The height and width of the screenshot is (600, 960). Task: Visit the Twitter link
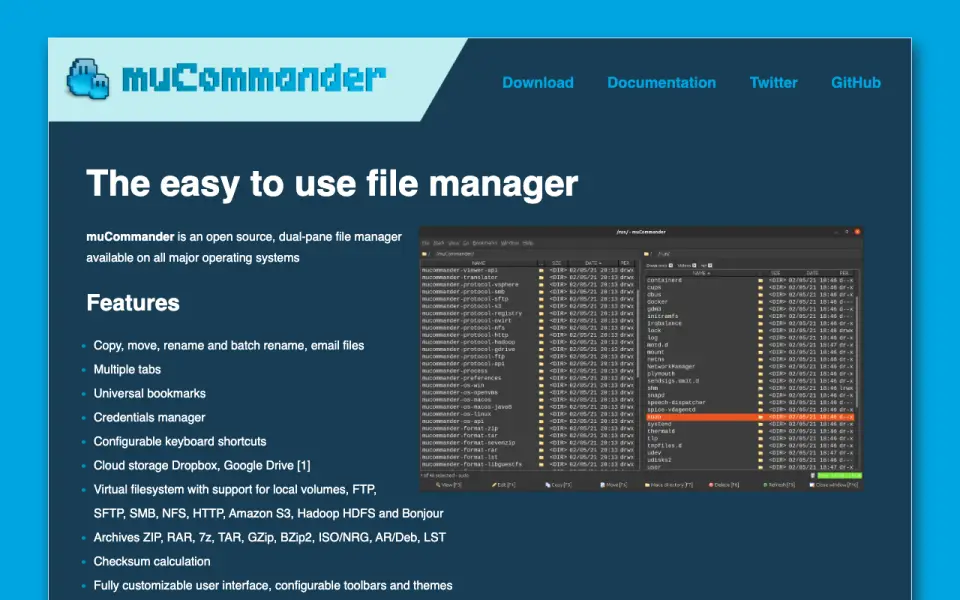[x=773, y=83]
